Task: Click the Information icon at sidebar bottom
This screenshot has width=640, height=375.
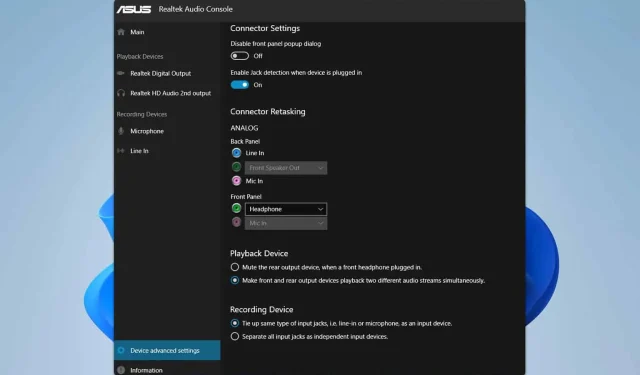Action: pos(121,370)
